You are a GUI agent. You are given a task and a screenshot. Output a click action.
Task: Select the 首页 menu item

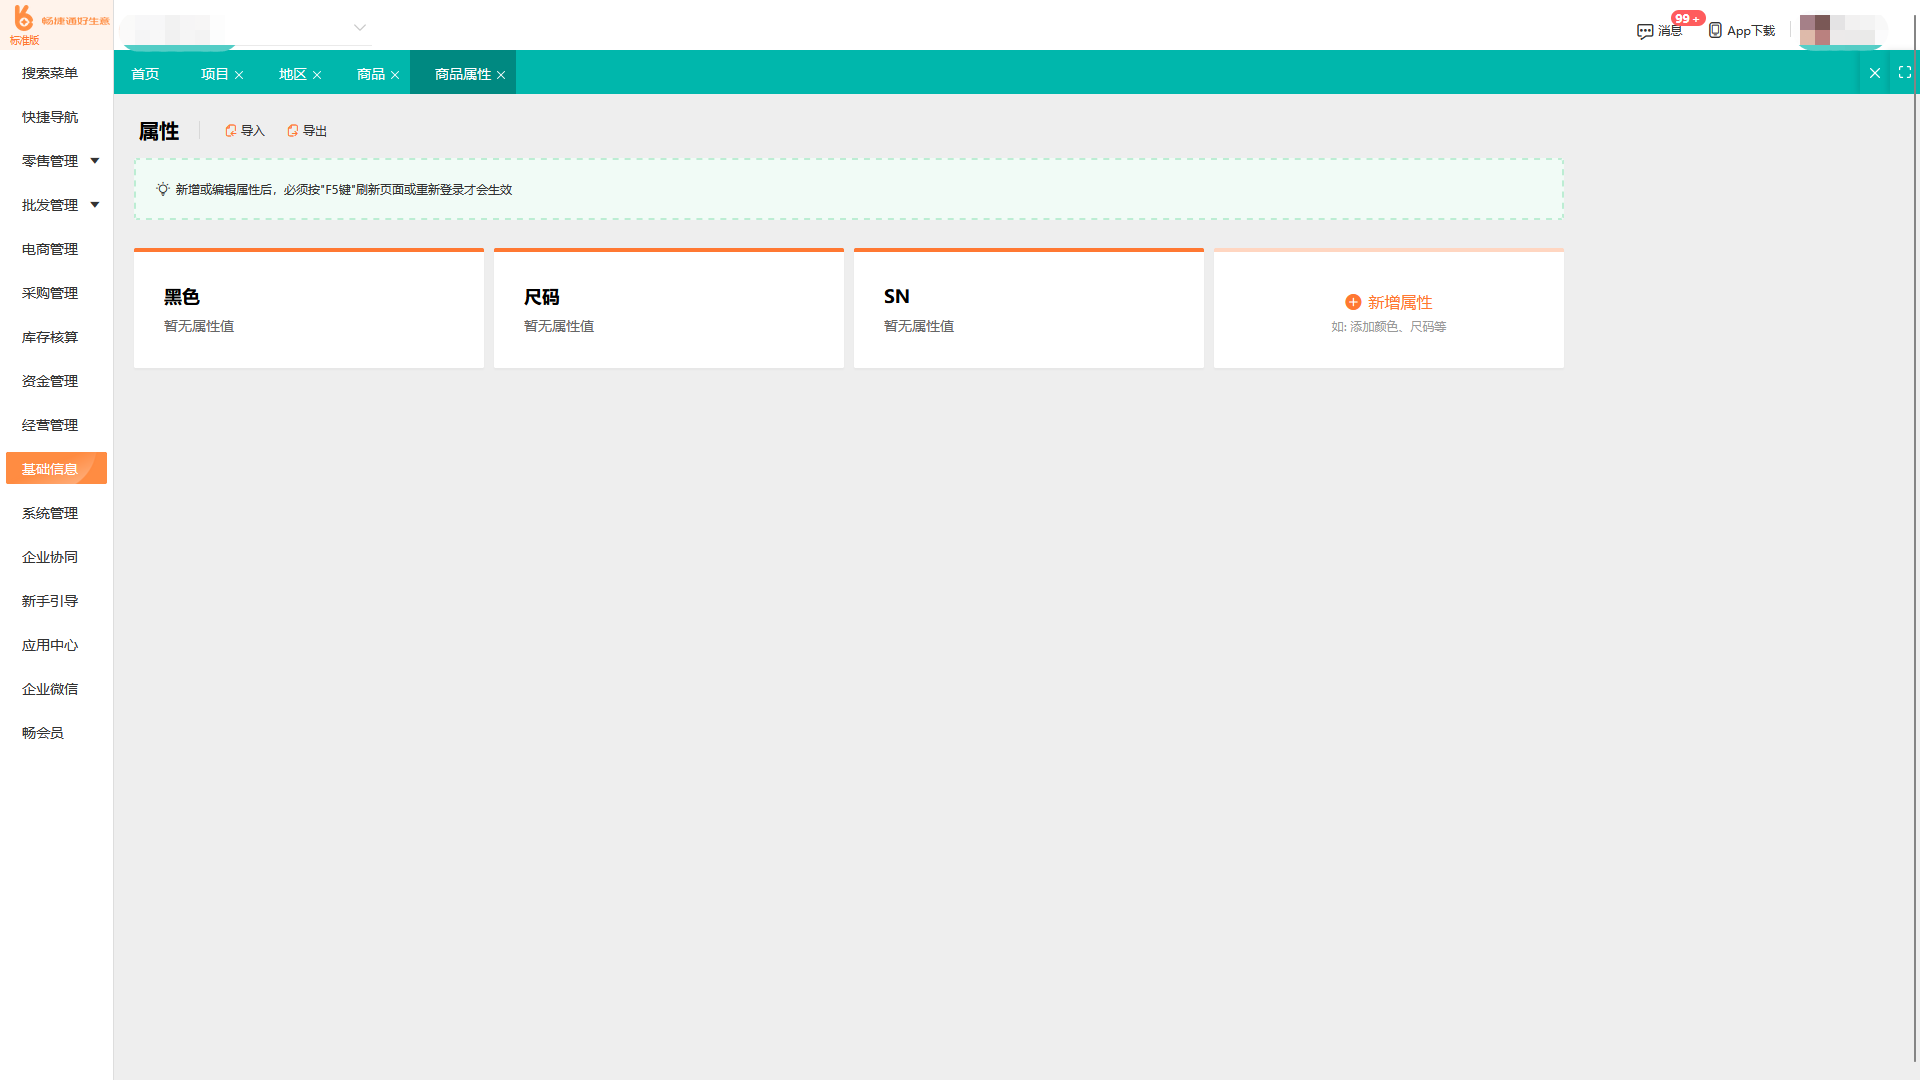[x=146, y=74]
